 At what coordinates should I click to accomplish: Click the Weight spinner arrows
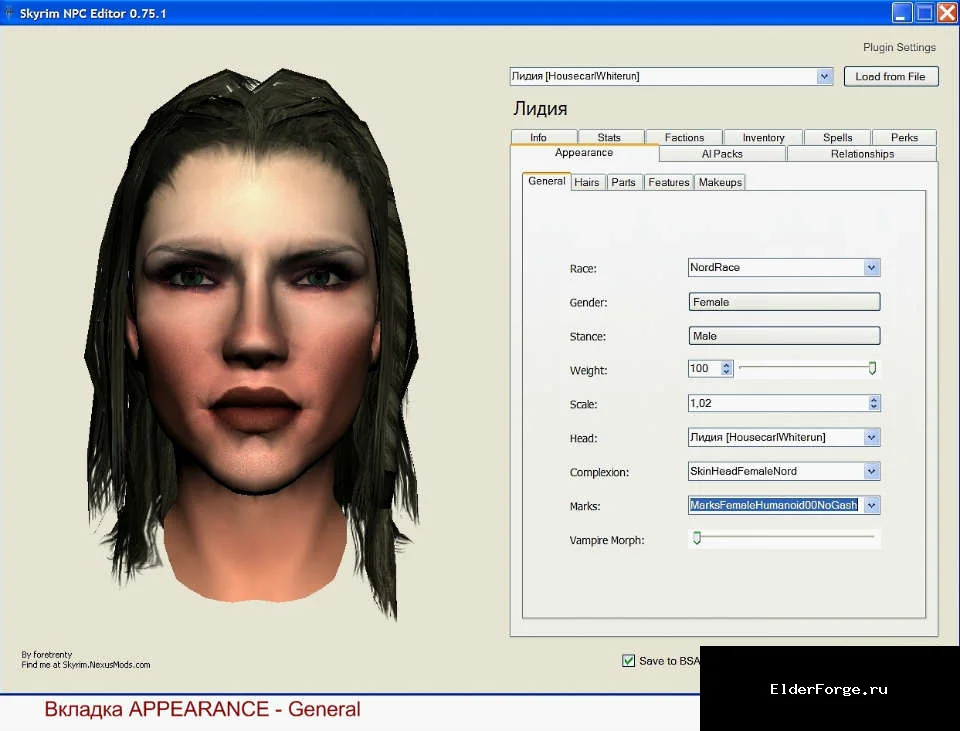point(726,369)
